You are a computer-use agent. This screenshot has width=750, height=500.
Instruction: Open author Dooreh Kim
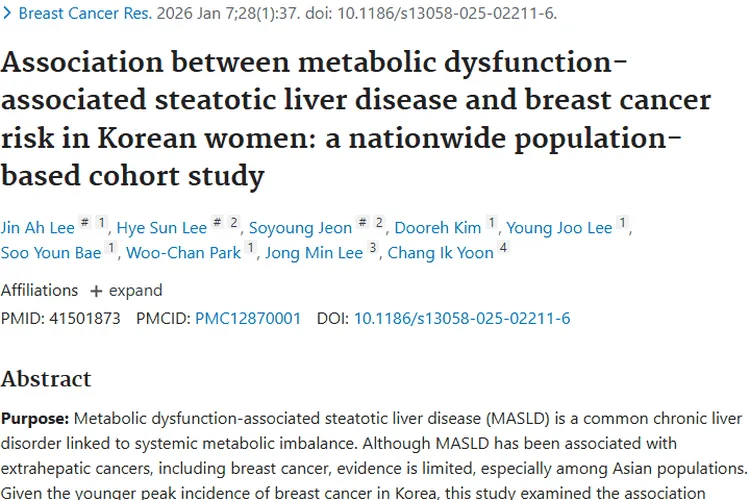point(438,228)
